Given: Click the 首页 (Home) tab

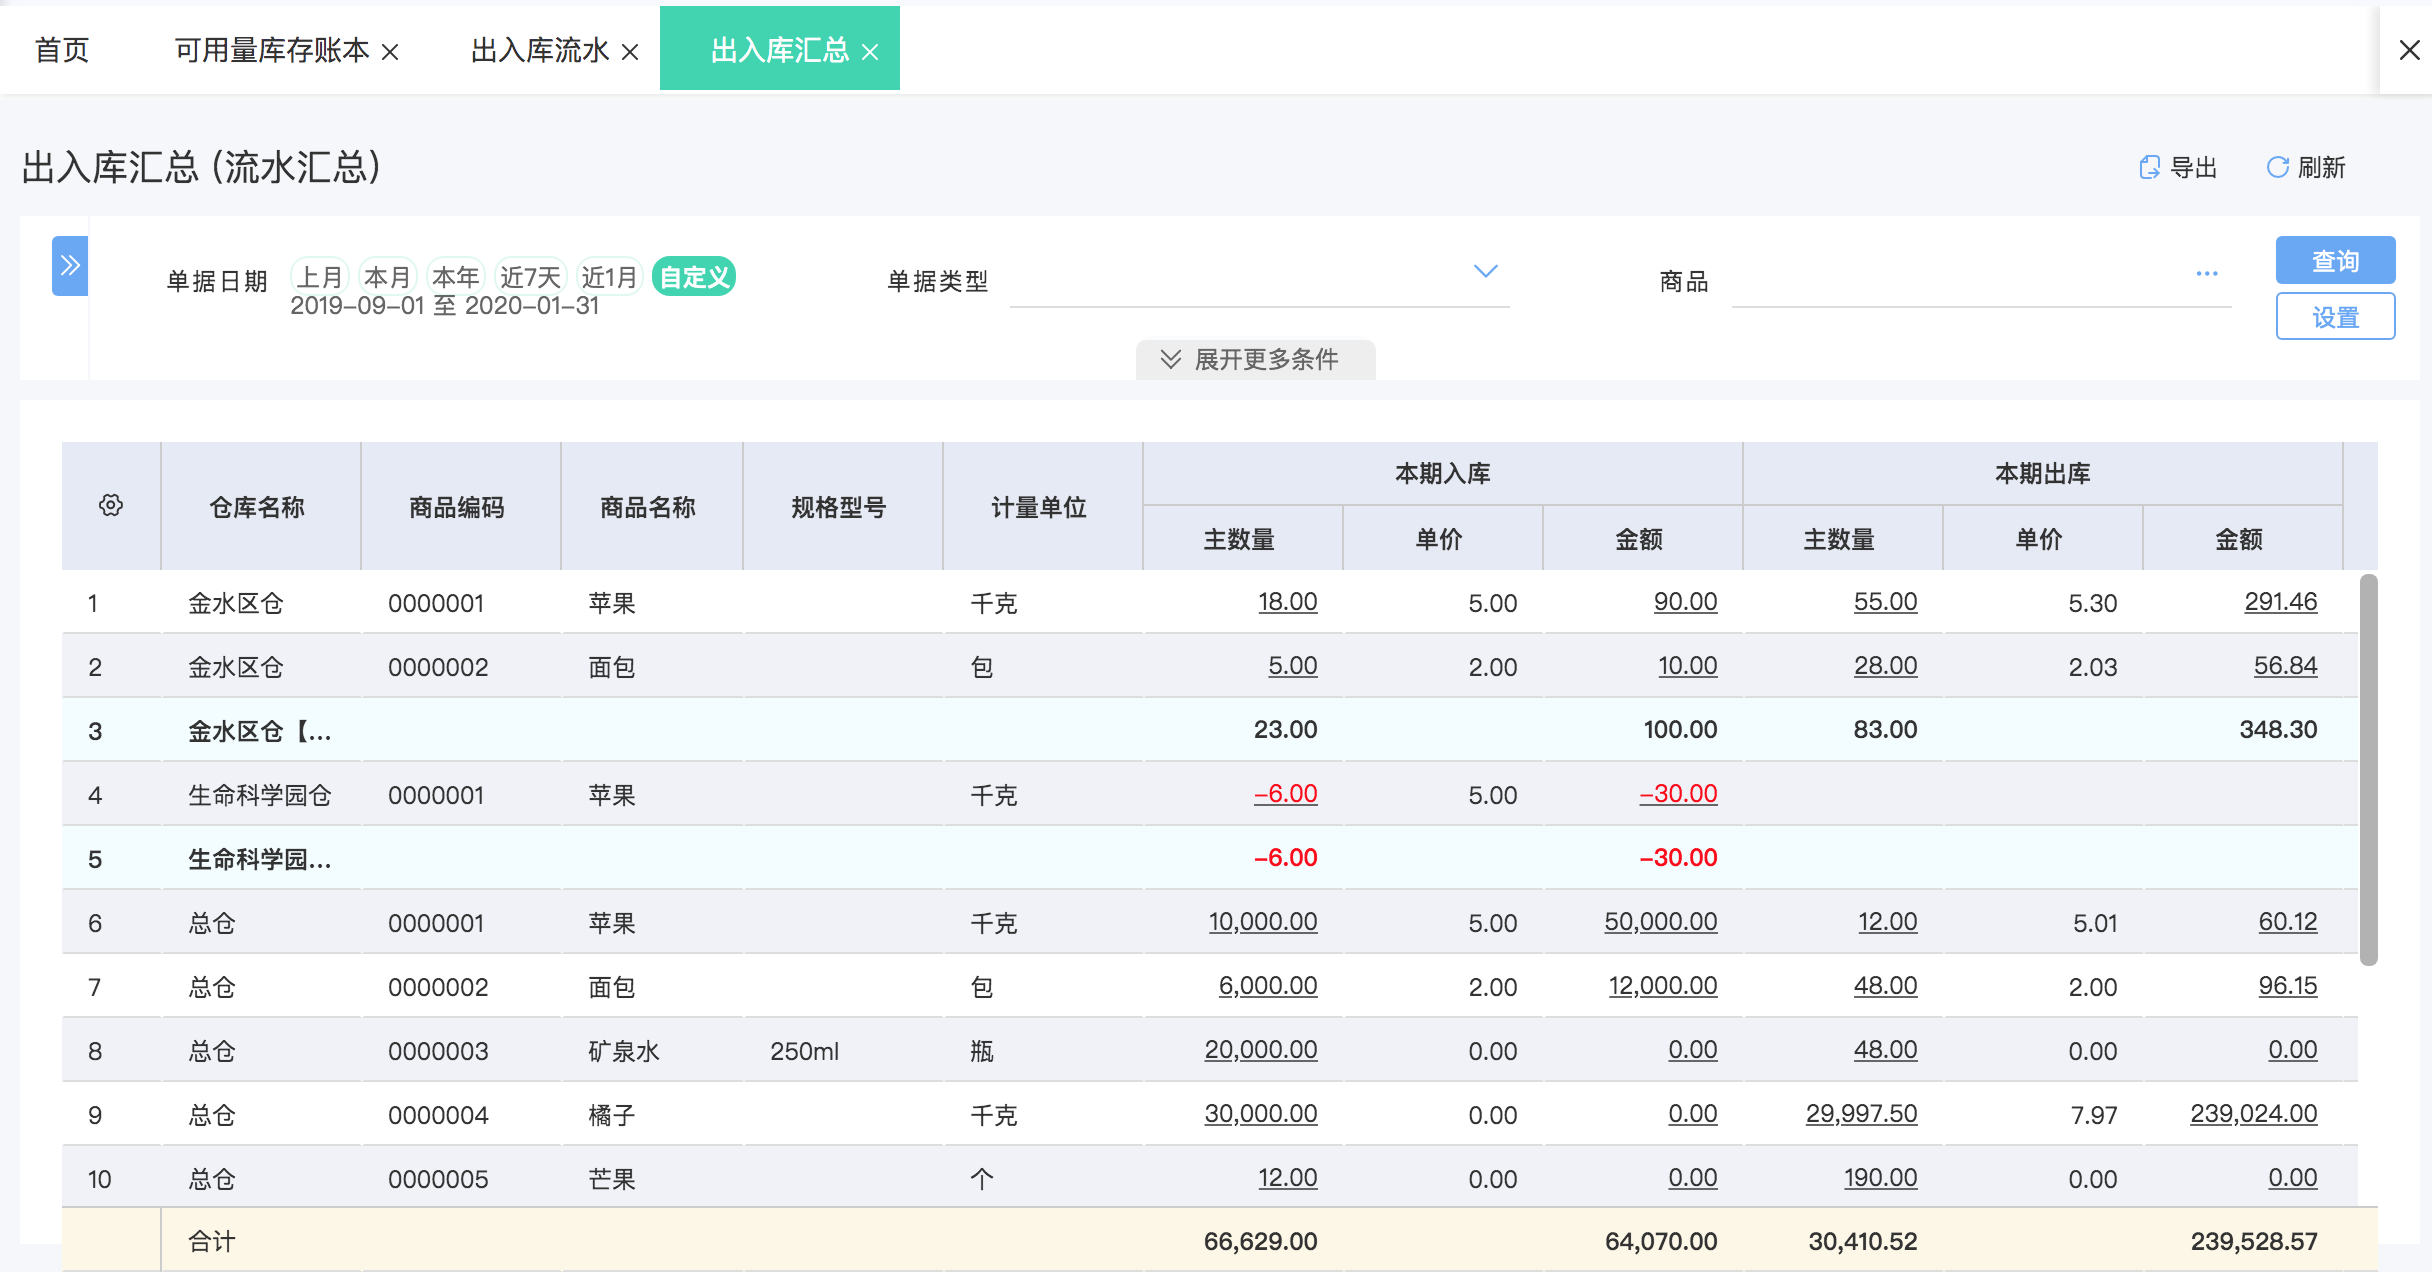Looking at the screenshot, I should coord(60,47).
